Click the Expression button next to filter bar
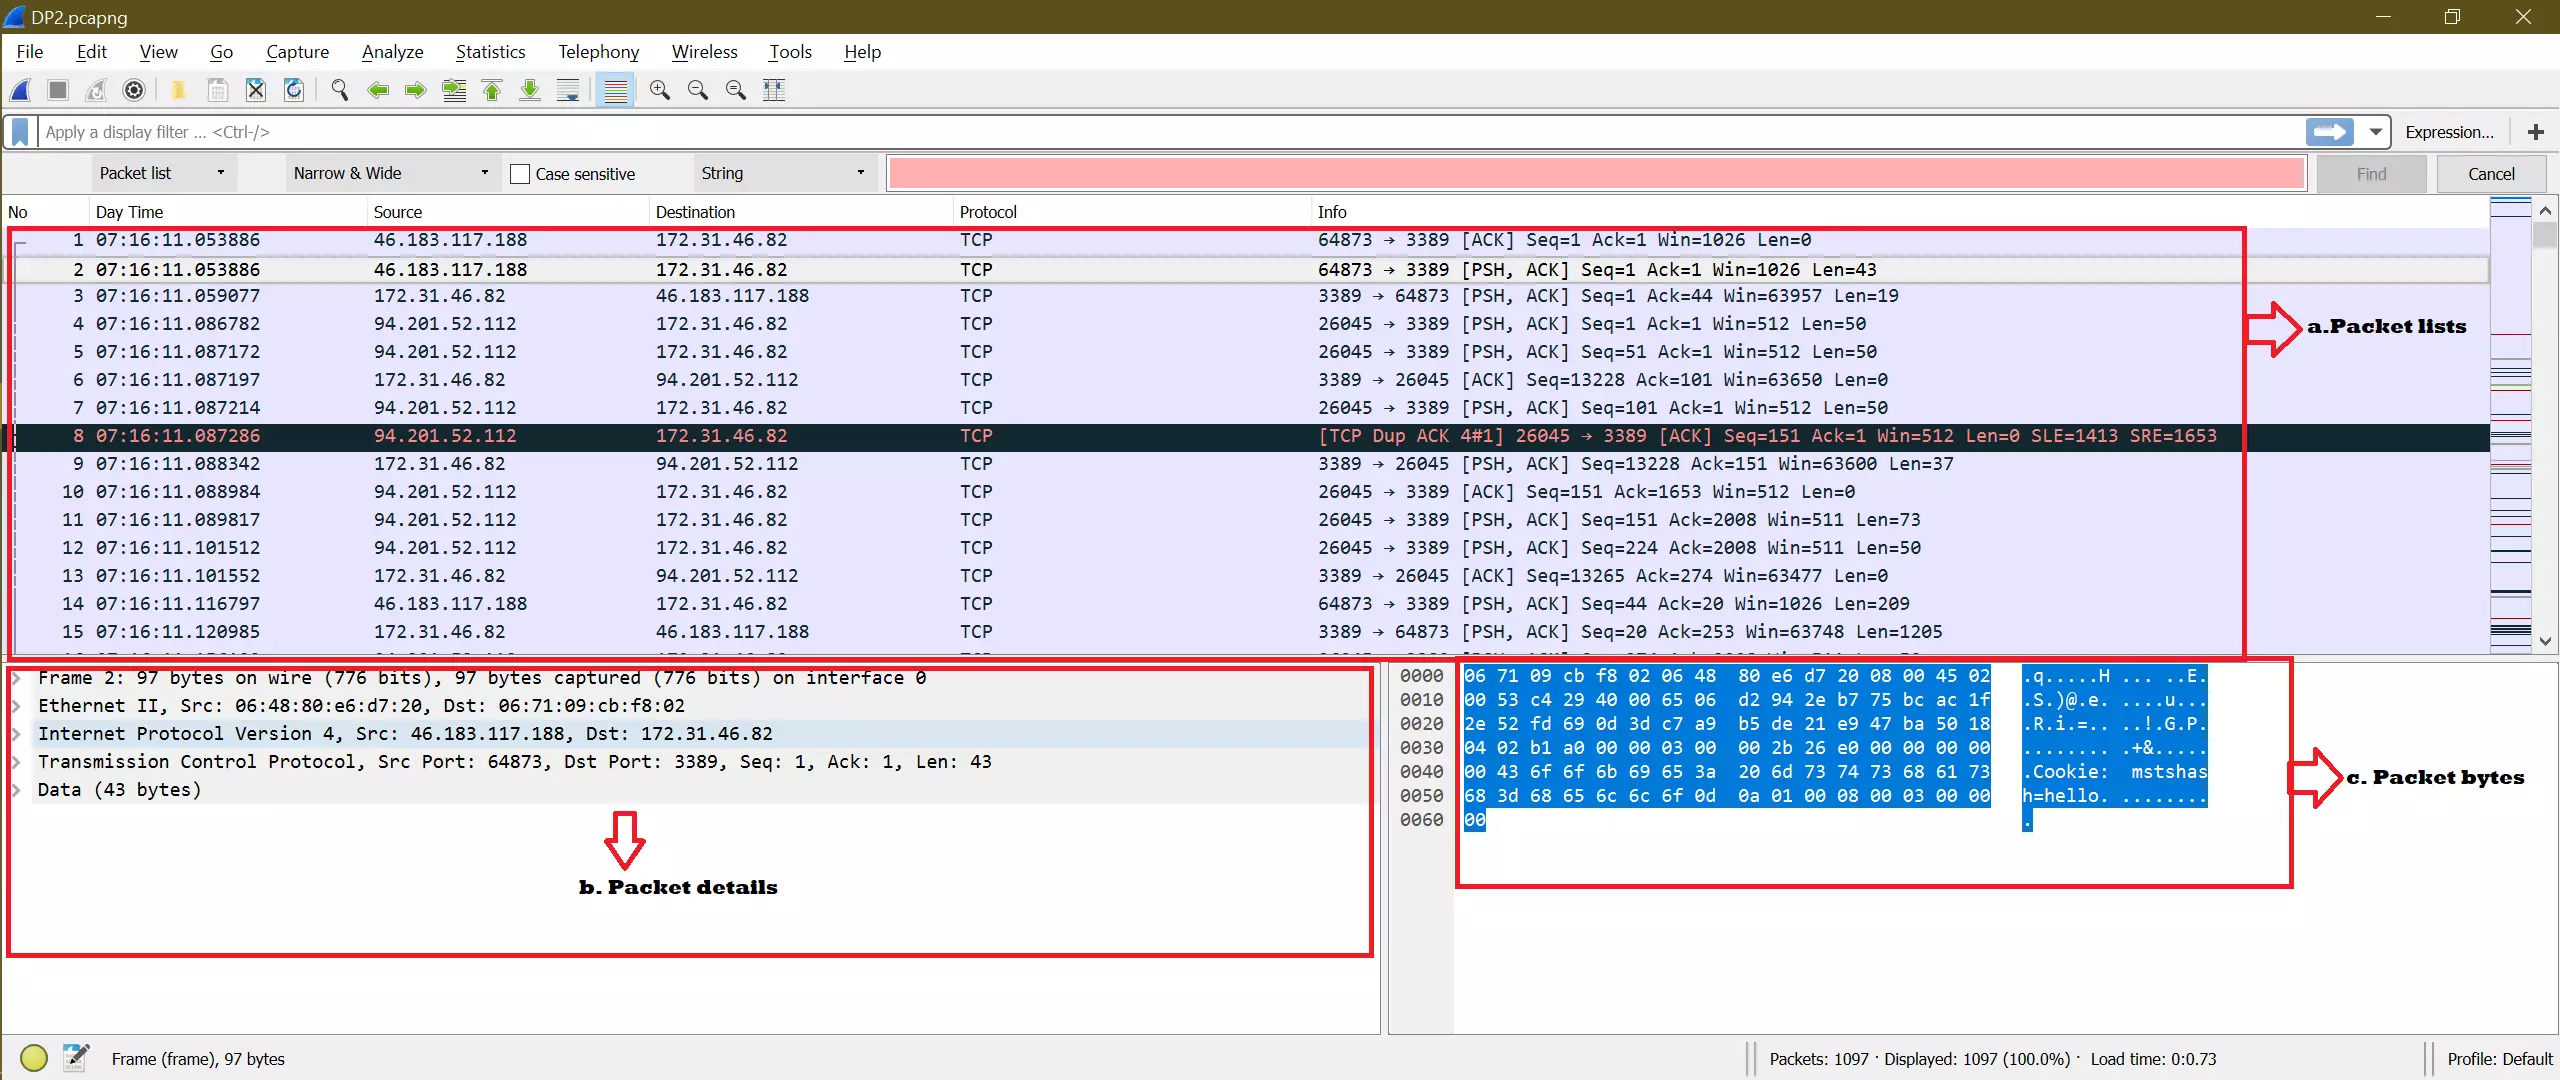The height and width of the screenshot is (1080, 2560). 2449,131
